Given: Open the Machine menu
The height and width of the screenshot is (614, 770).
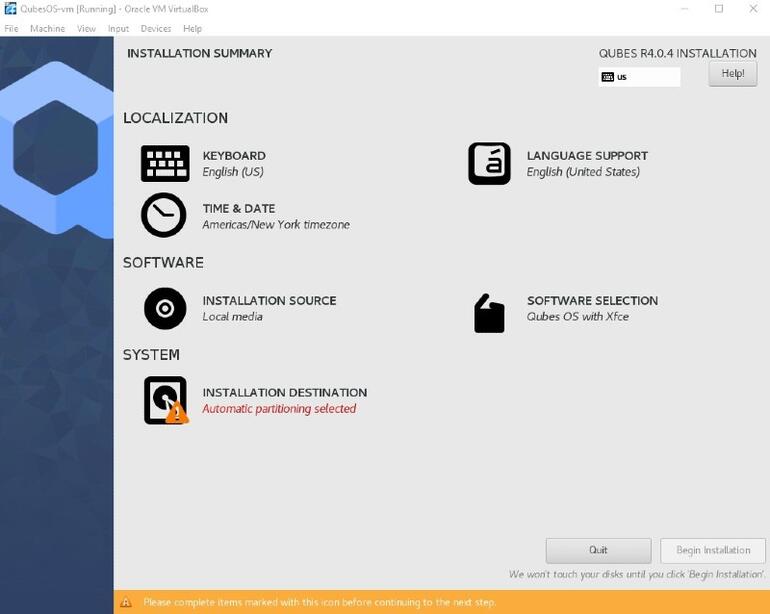Looking at the screenshot, I should click(x=47, y=29).
